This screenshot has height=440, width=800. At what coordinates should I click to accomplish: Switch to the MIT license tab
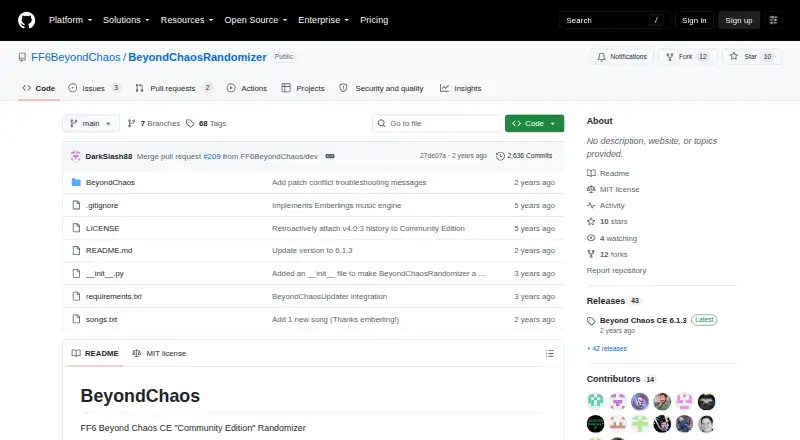[x=159, y=353]
